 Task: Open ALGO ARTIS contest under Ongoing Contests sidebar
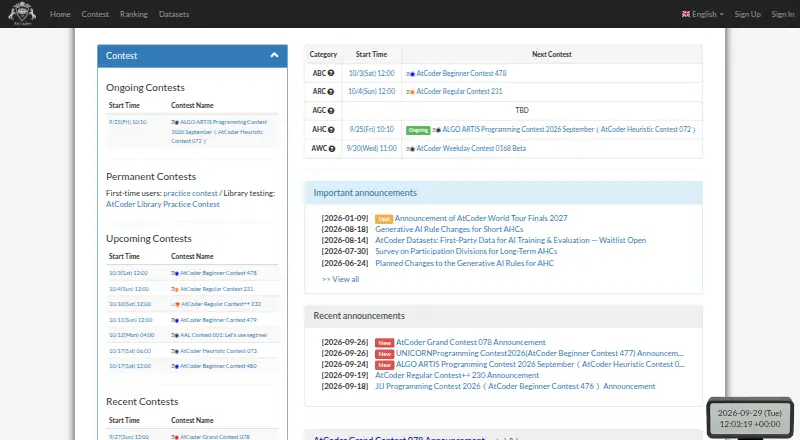[221, 132]
